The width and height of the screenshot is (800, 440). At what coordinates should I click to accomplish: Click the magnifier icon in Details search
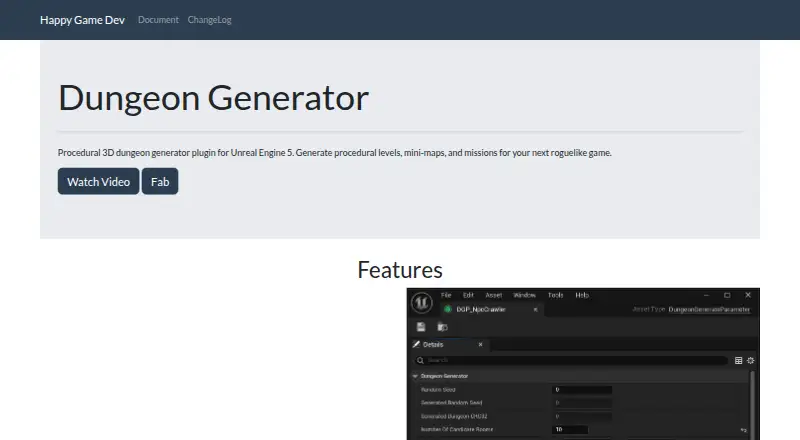(x=420, y=360)
